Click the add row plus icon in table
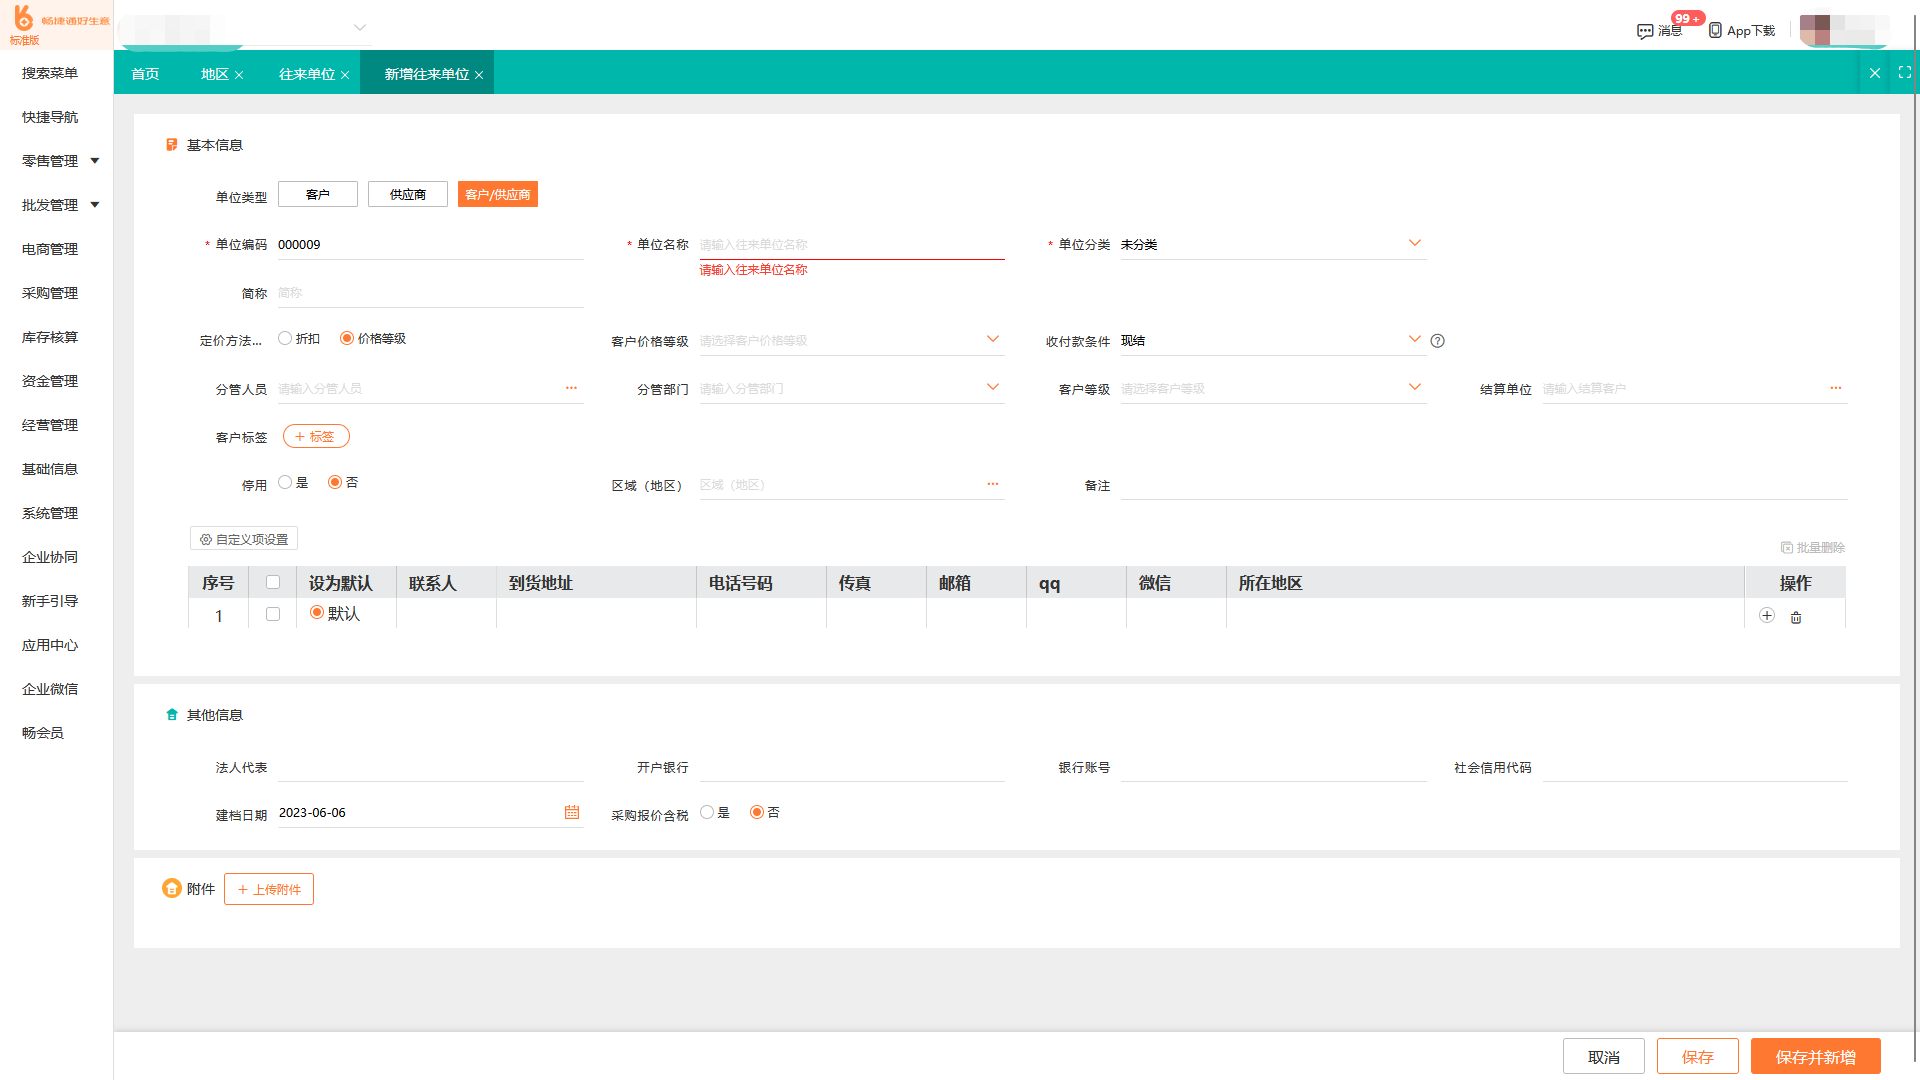 tap(1767, 615)
